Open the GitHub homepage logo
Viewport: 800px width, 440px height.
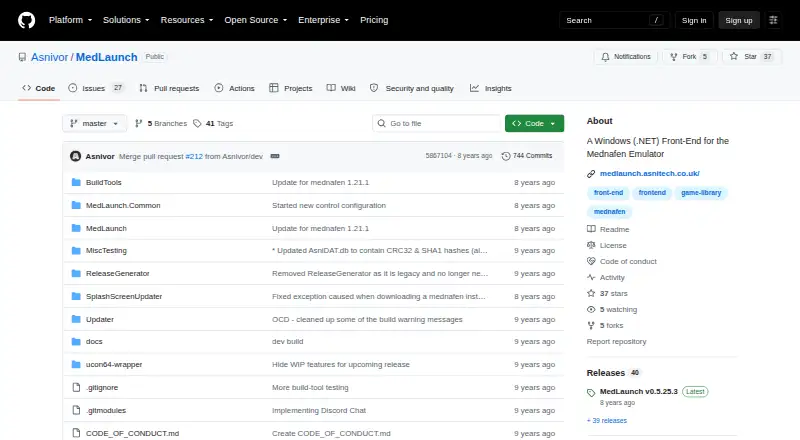27,20
